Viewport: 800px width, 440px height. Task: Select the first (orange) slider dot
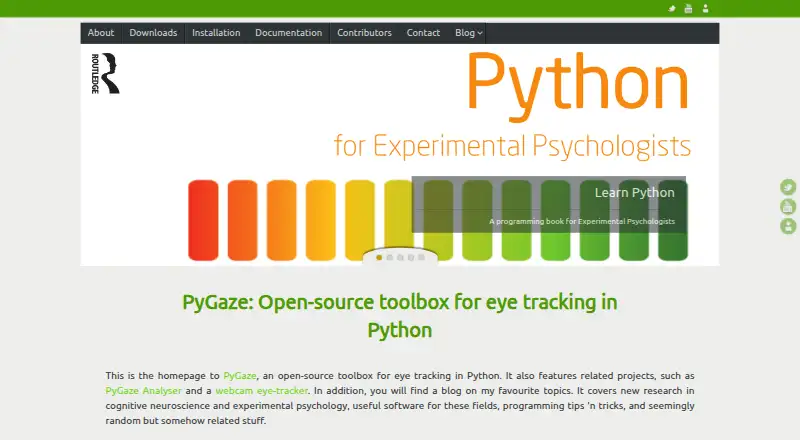pyautogui.click(x=379, y=258)
